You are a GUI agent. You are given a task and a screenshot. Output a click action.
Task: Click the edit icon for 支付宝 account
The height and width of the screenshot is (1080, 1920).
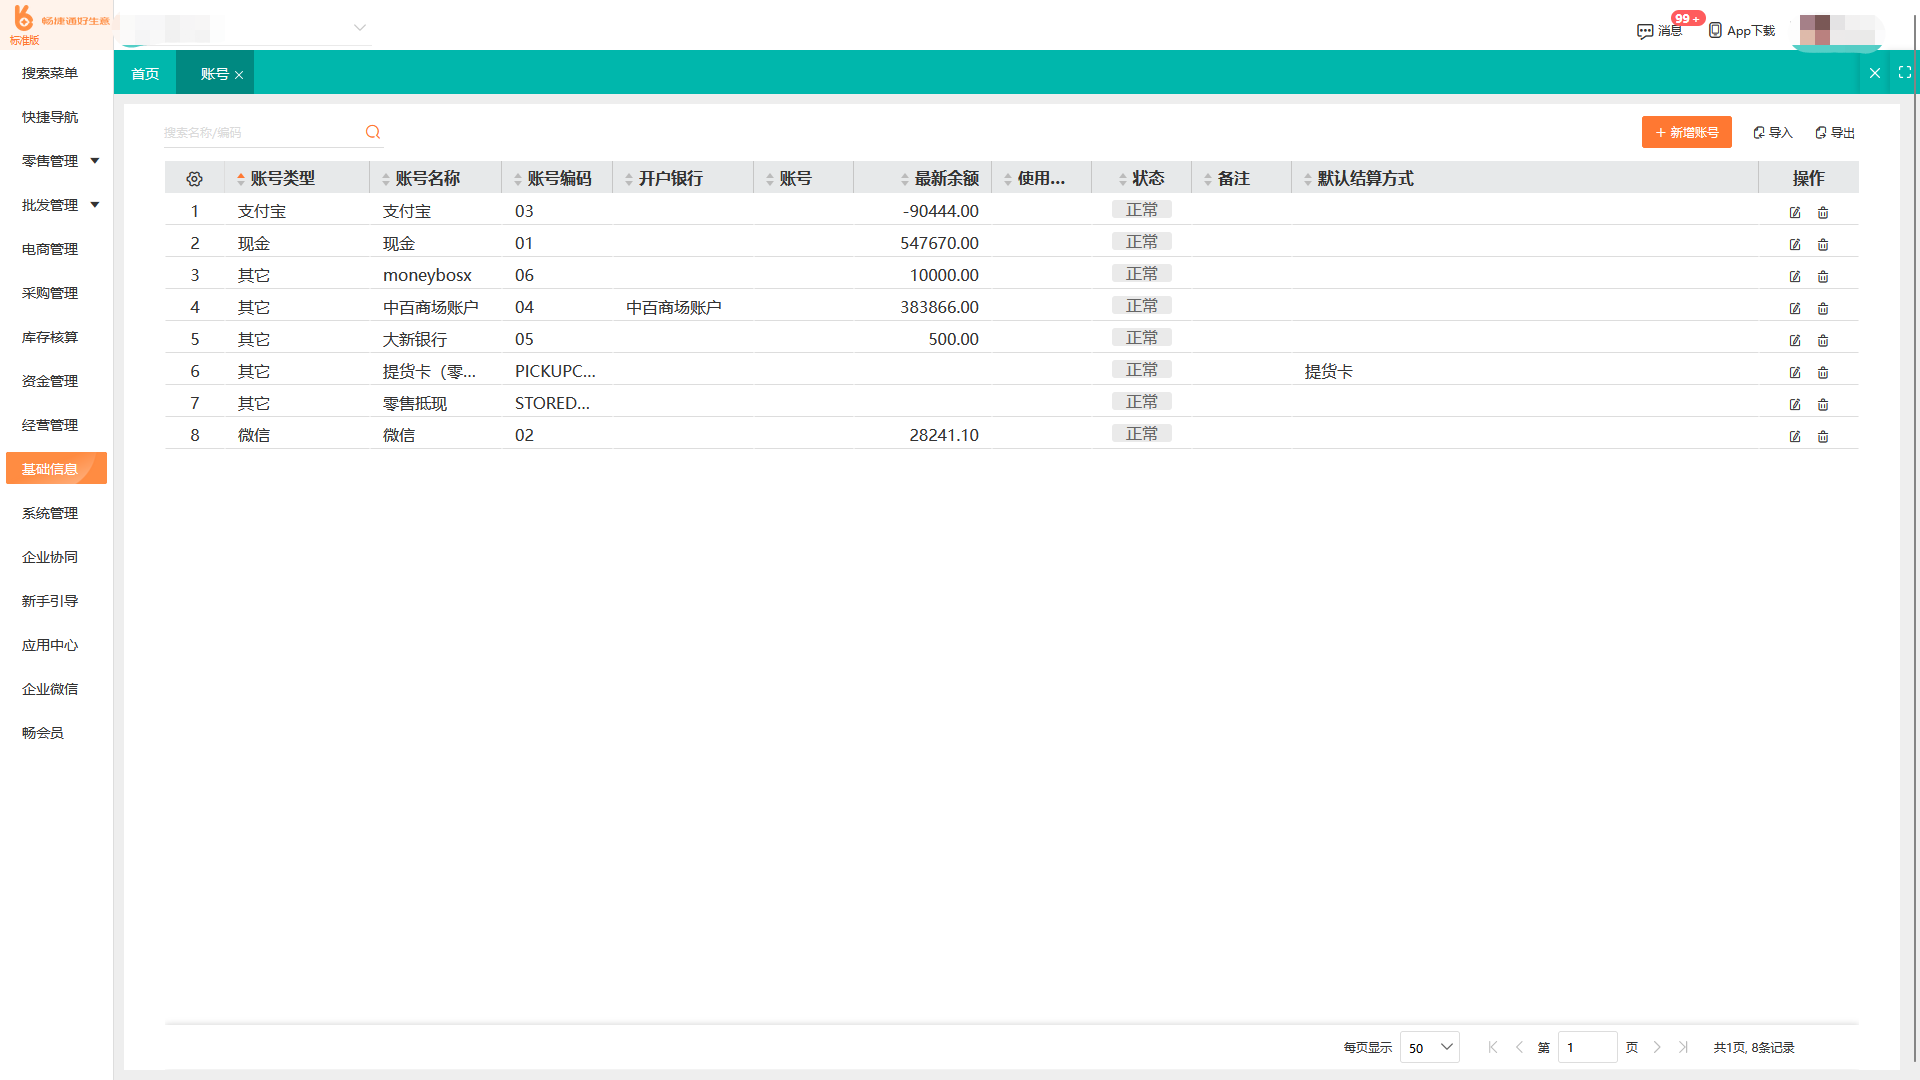[x=1795, y=211]
